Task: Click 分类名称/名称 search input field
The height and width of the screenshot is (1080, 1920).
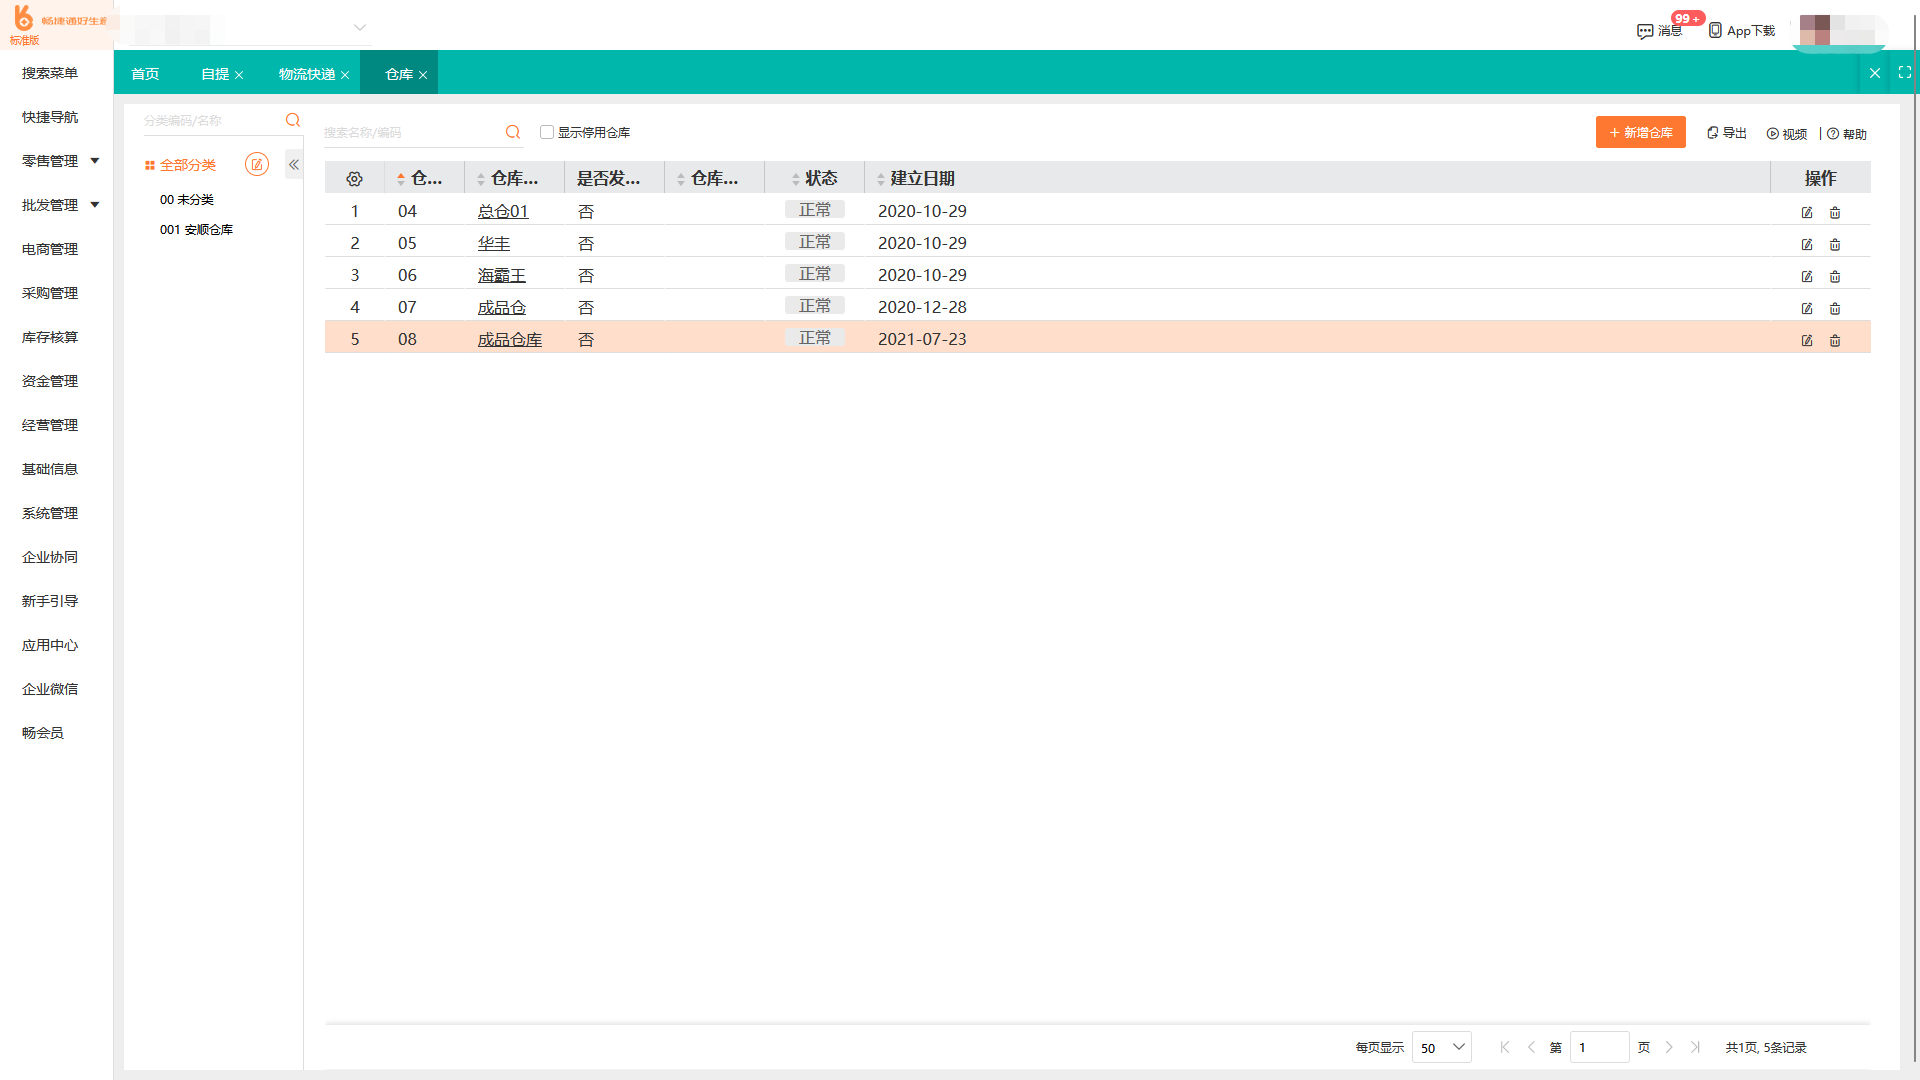Action: pyautogui.click(x=204, y=119)
